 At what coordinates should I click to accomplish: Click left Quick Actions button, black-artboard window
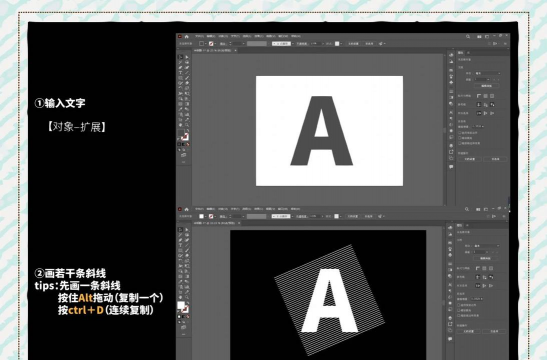coord(469,331)
